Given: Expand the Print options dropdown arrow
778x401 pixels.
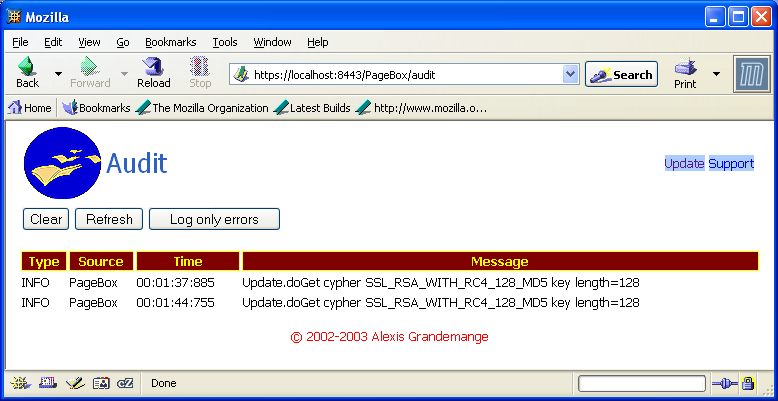Looking at the screenshot, I should click(715, 74).
